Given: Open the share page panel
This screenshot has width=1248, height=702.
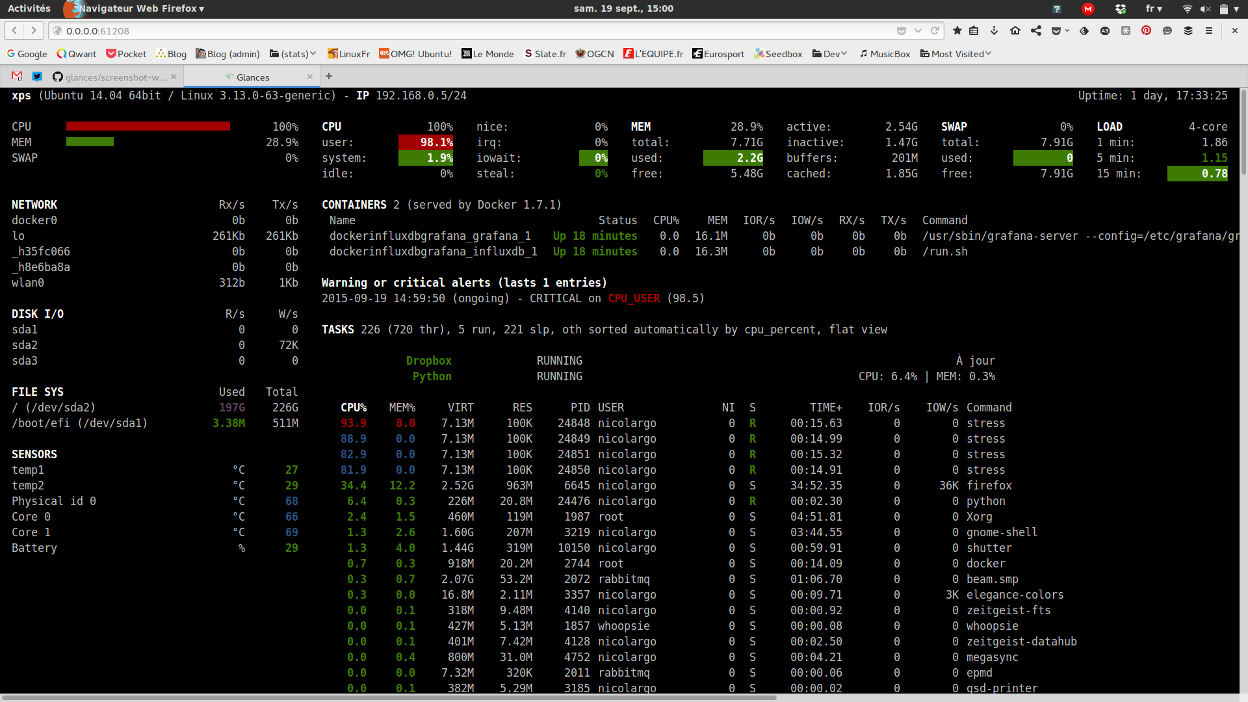Looking at the screenshot, I should tap(1036, 31).
